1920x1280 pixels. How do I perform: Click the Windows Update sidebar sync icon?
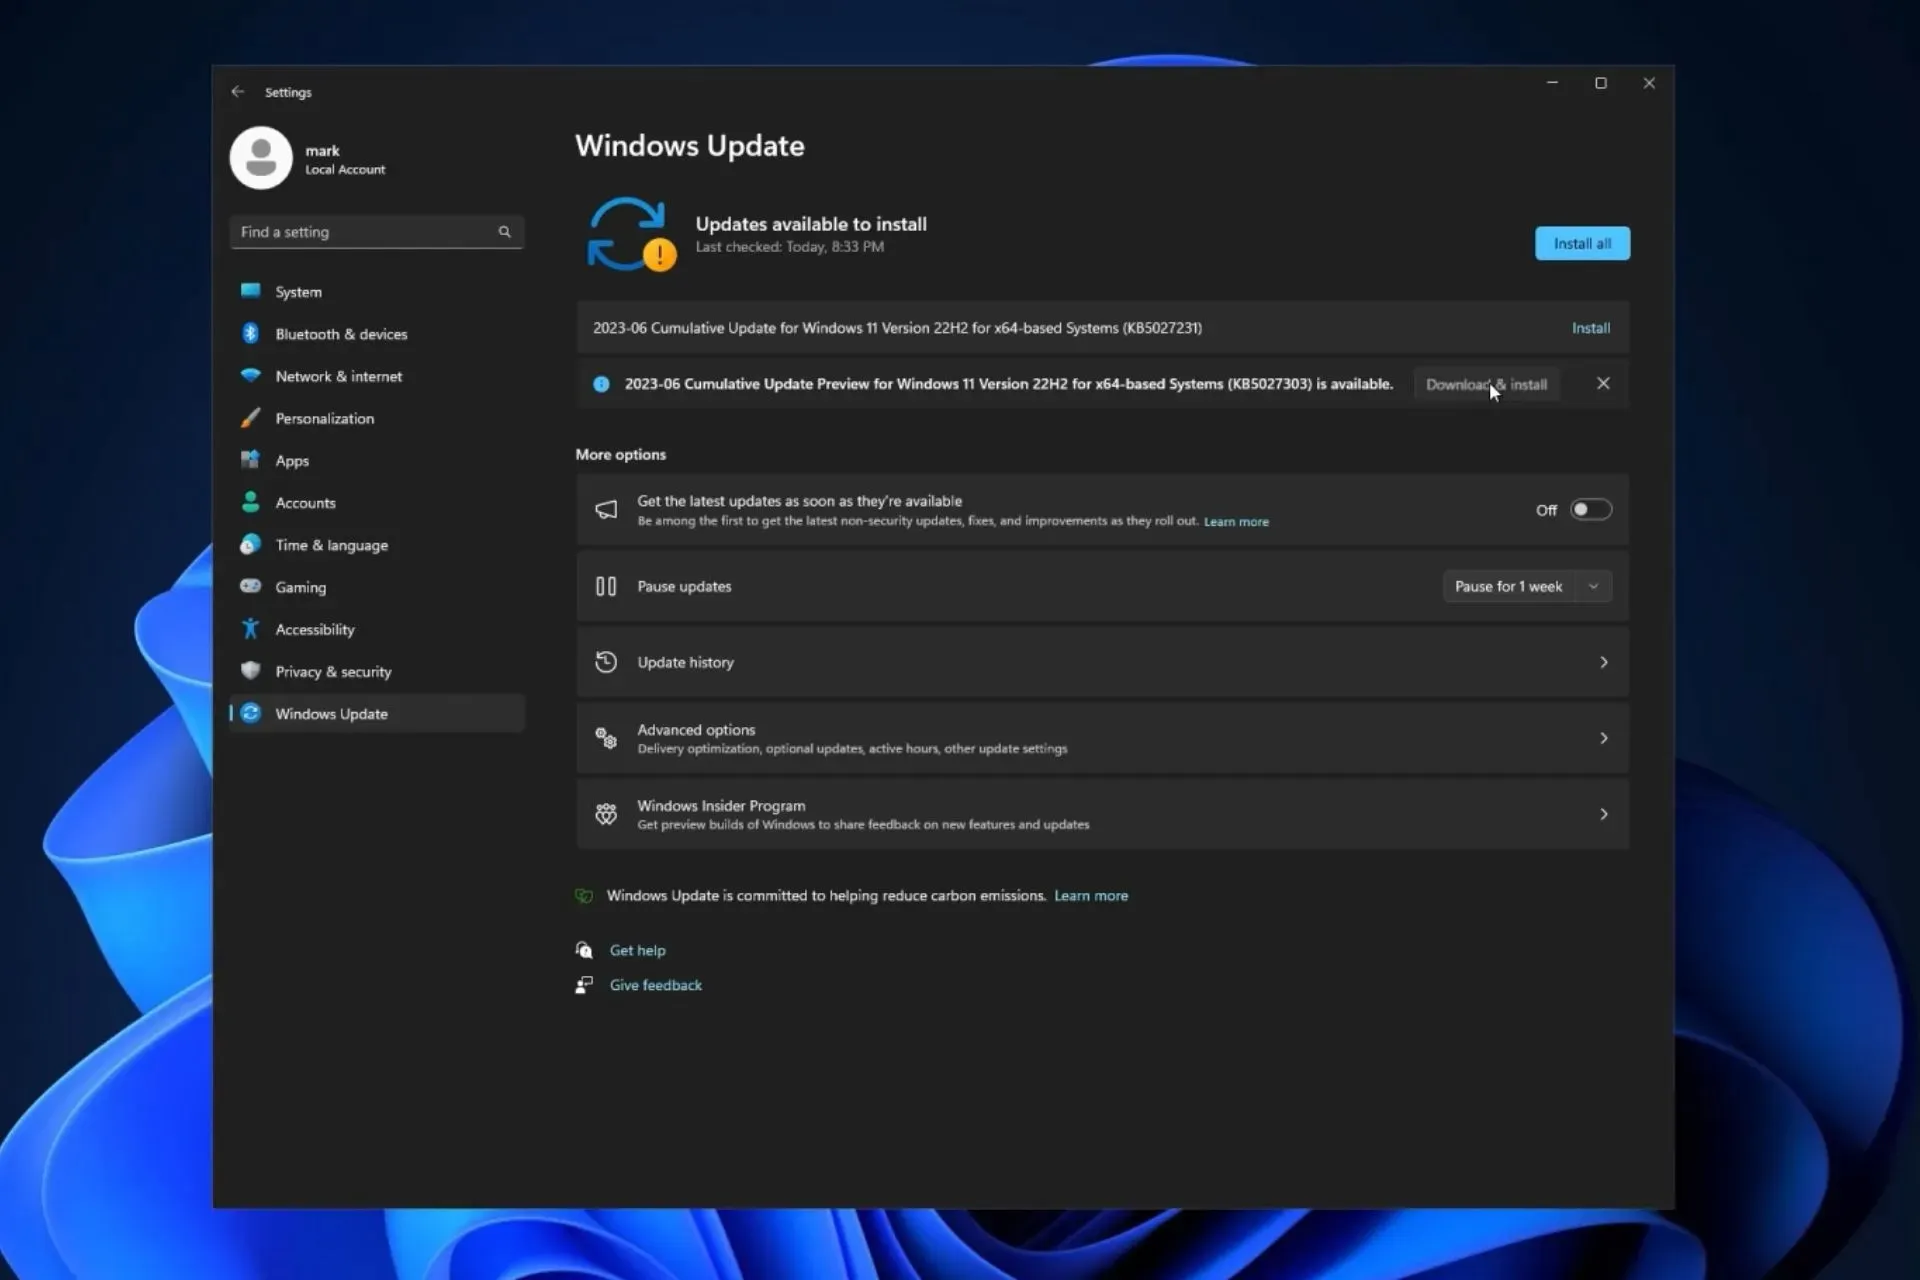[x=251, y=713]
